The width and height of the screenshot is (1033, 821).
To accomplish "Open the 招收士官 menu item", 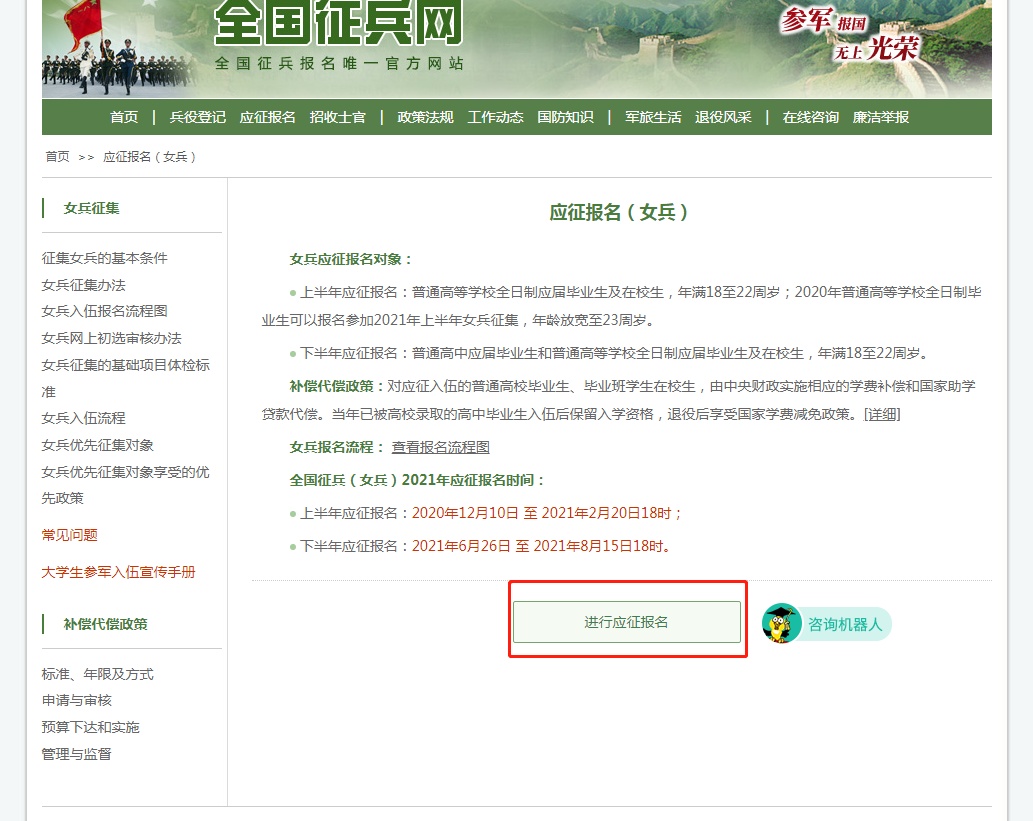I will click(339, 117).
